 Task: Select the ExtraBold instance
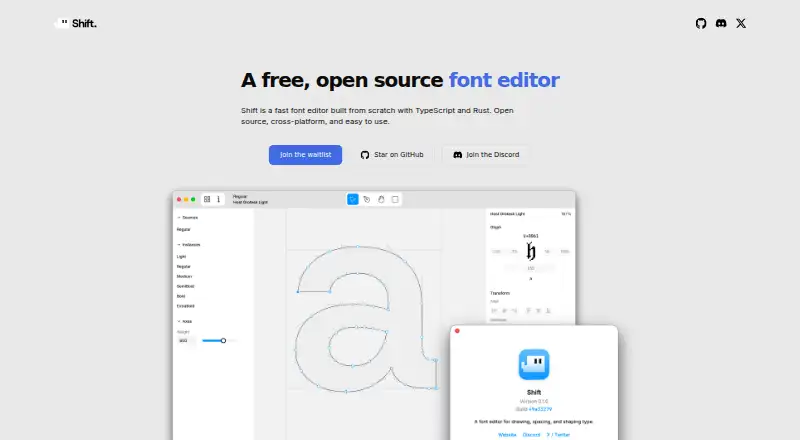[x=186, y=306]
